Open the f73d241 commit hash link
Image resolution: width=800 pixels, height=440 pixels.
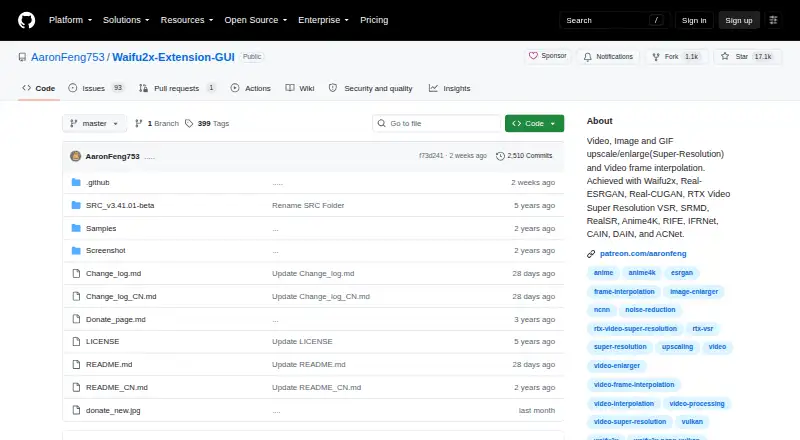click(431, 156)
